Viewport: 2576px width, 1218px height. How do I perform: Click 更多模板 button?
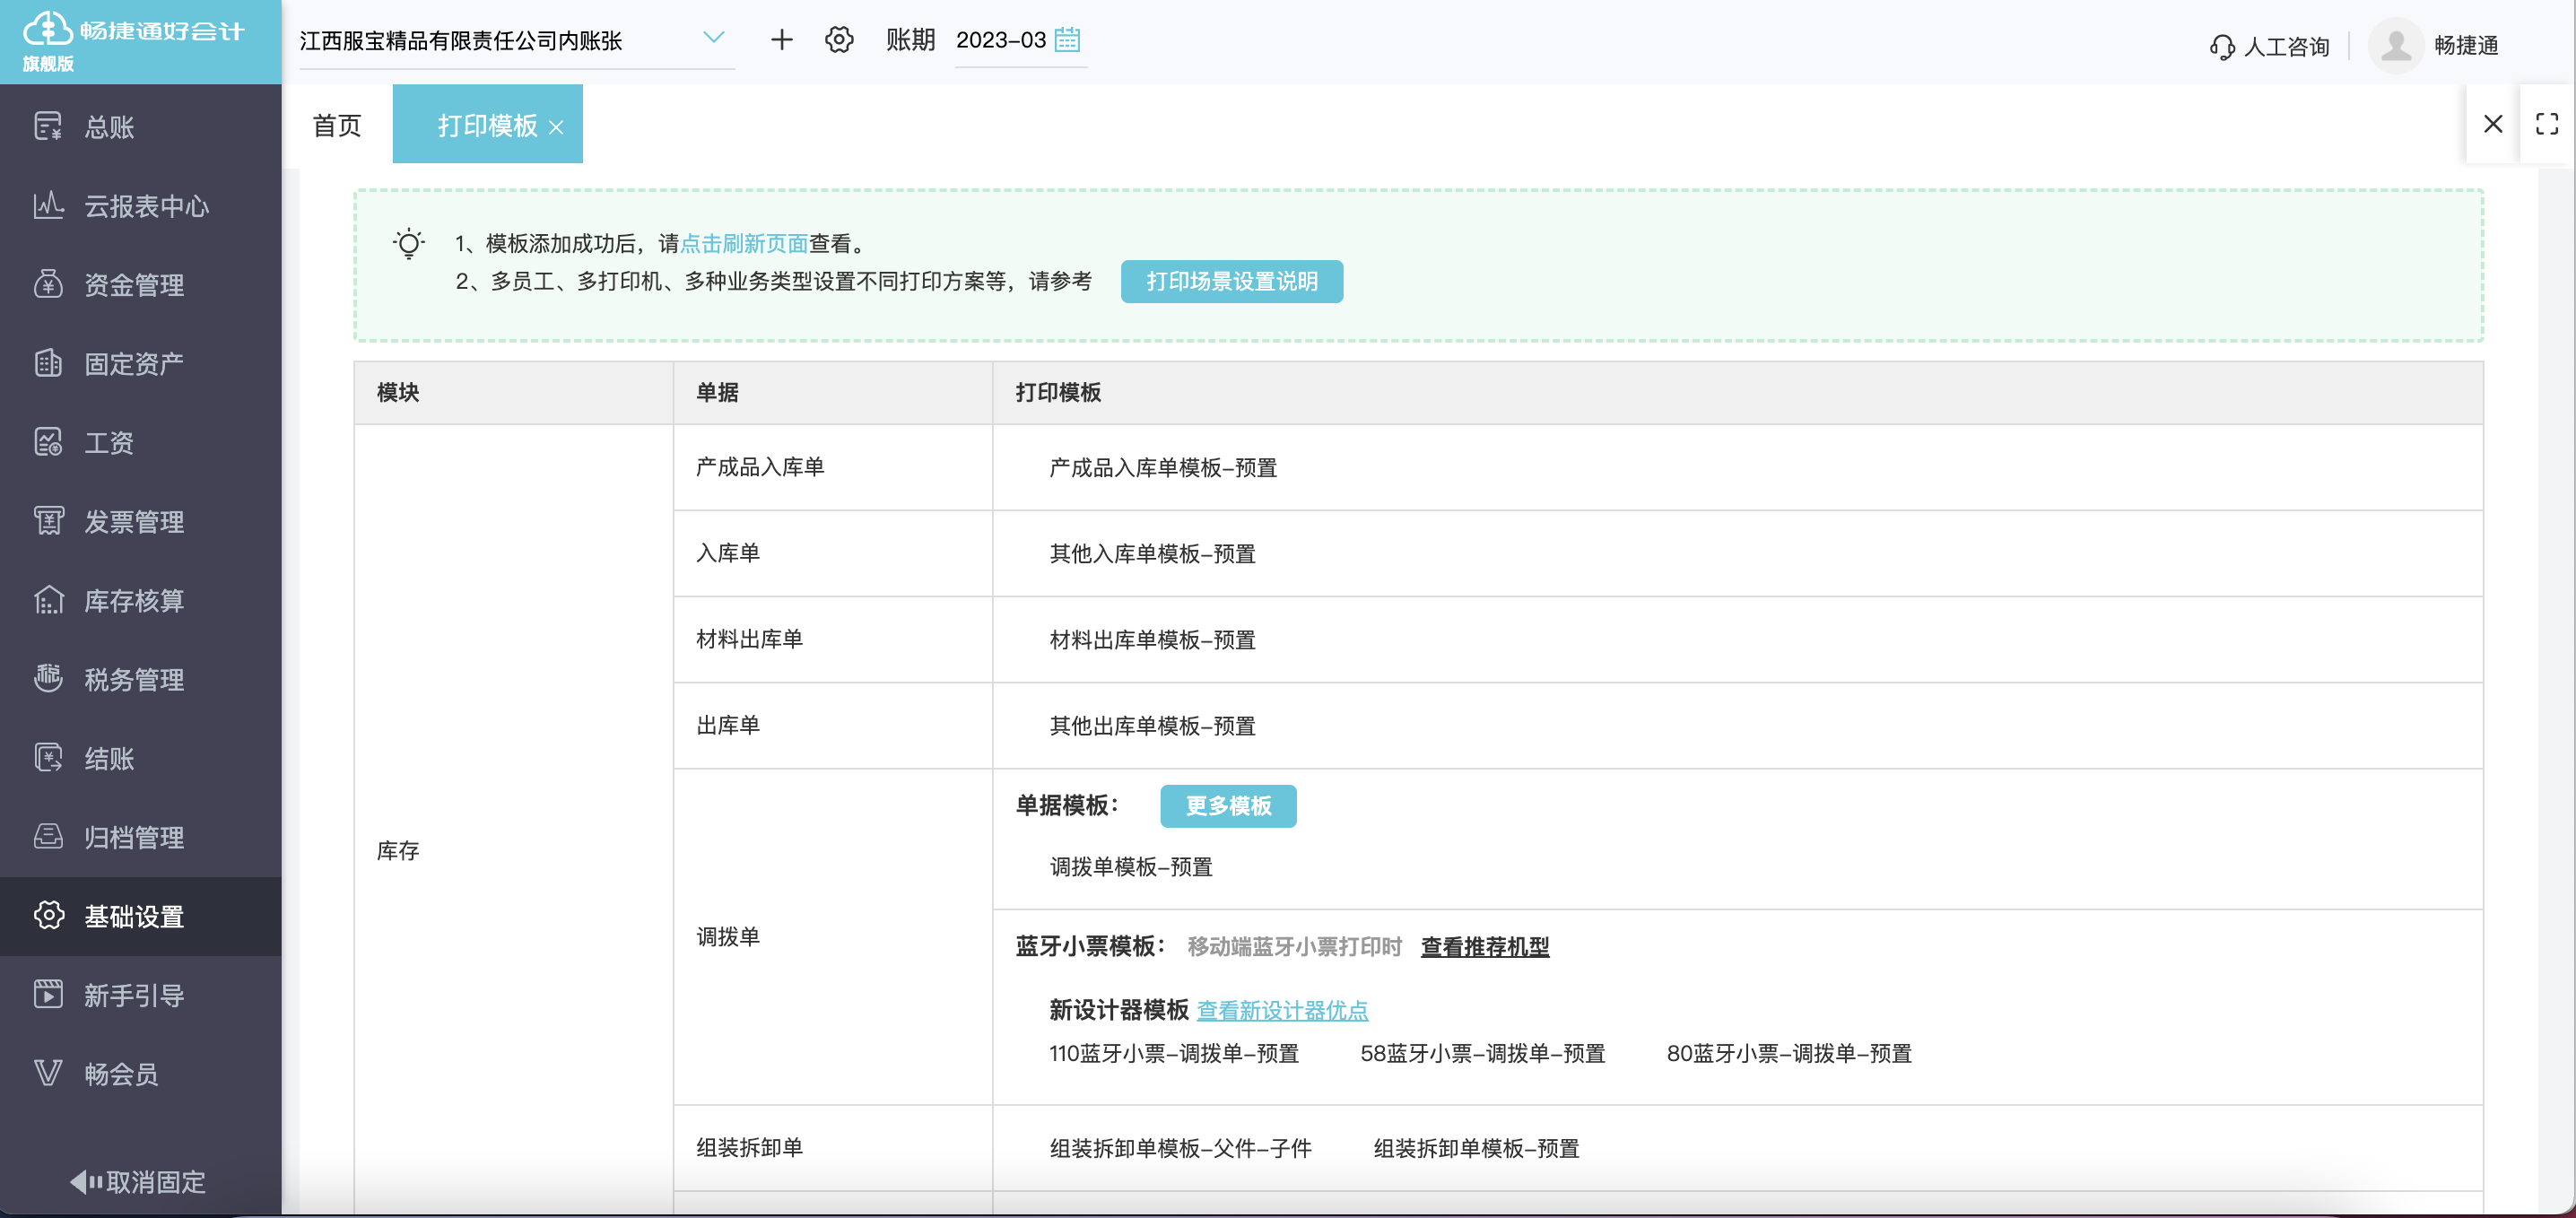1229,805
